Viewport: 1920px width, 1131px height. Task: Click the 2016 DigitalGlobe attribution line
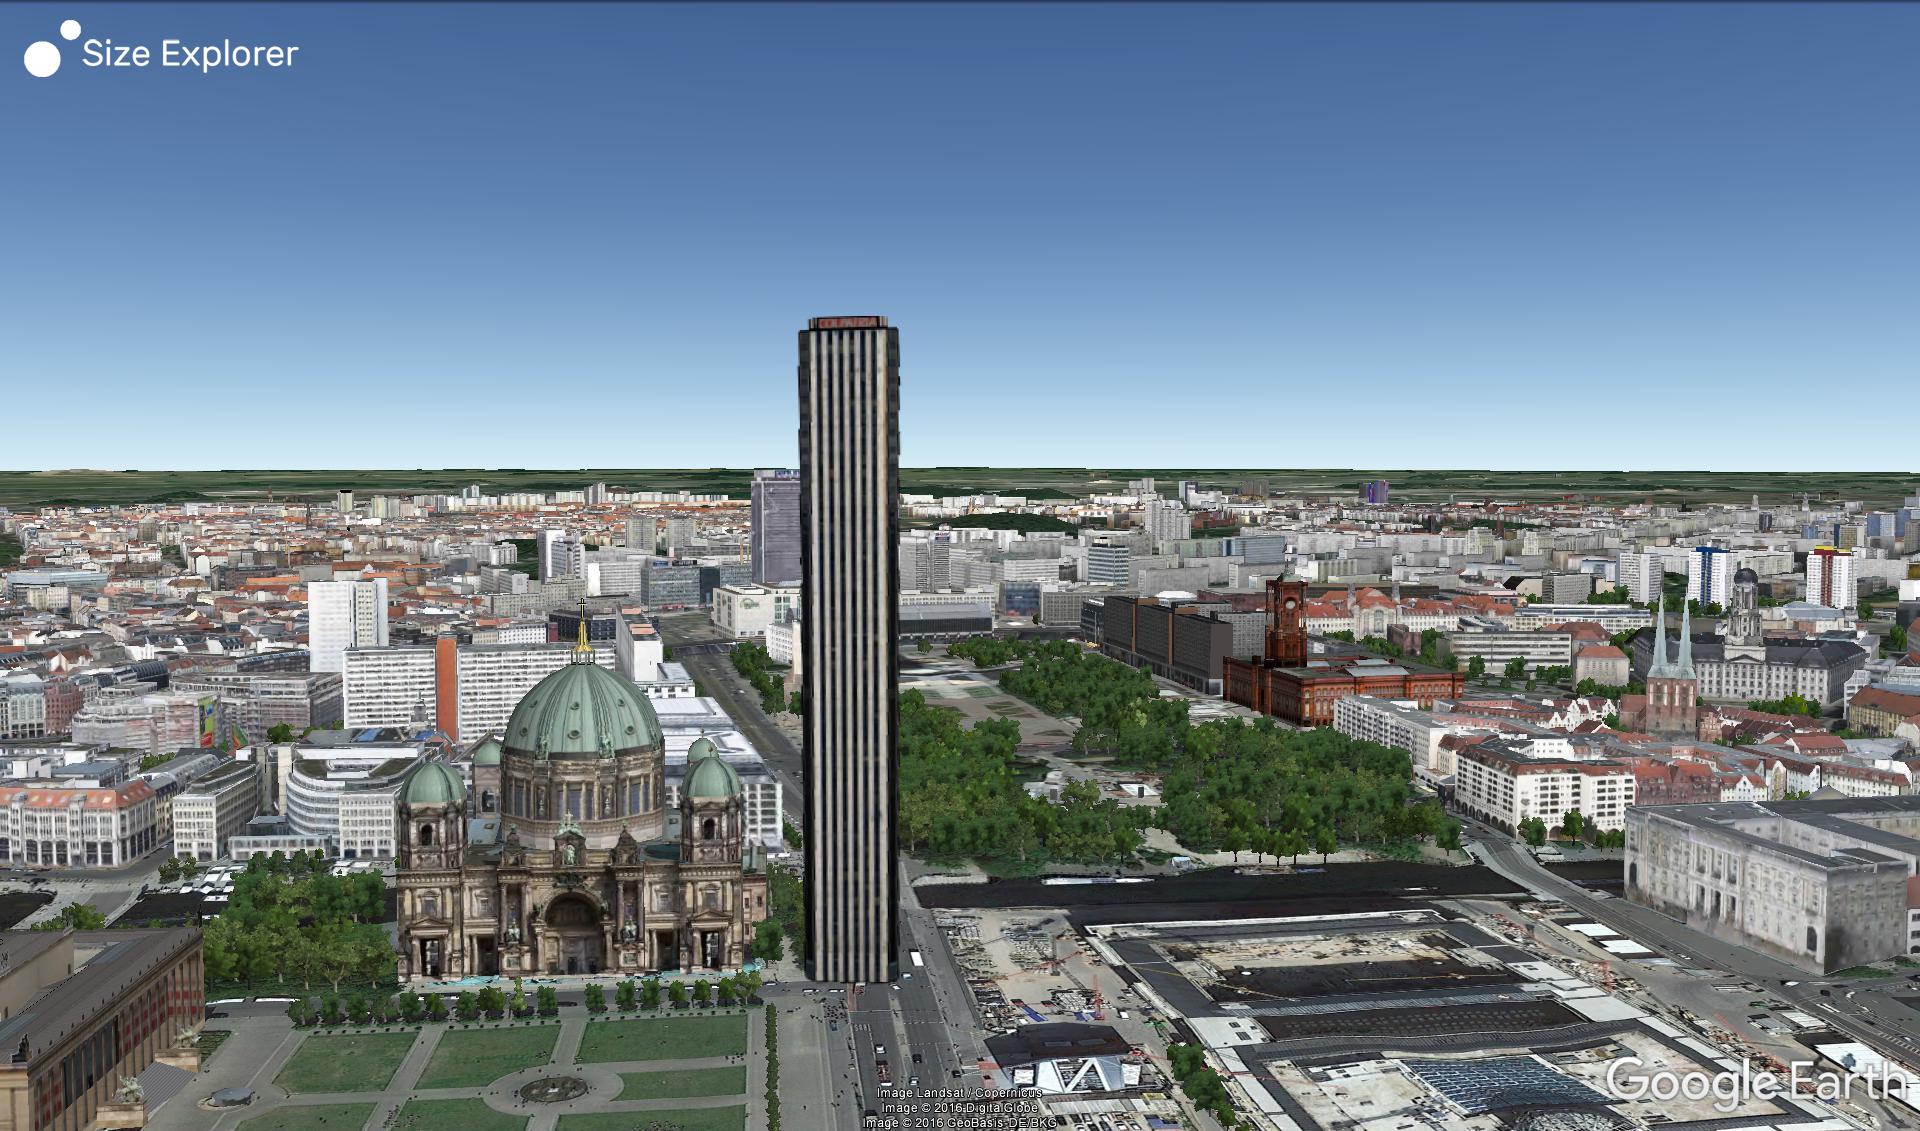tap(959, 1107)
